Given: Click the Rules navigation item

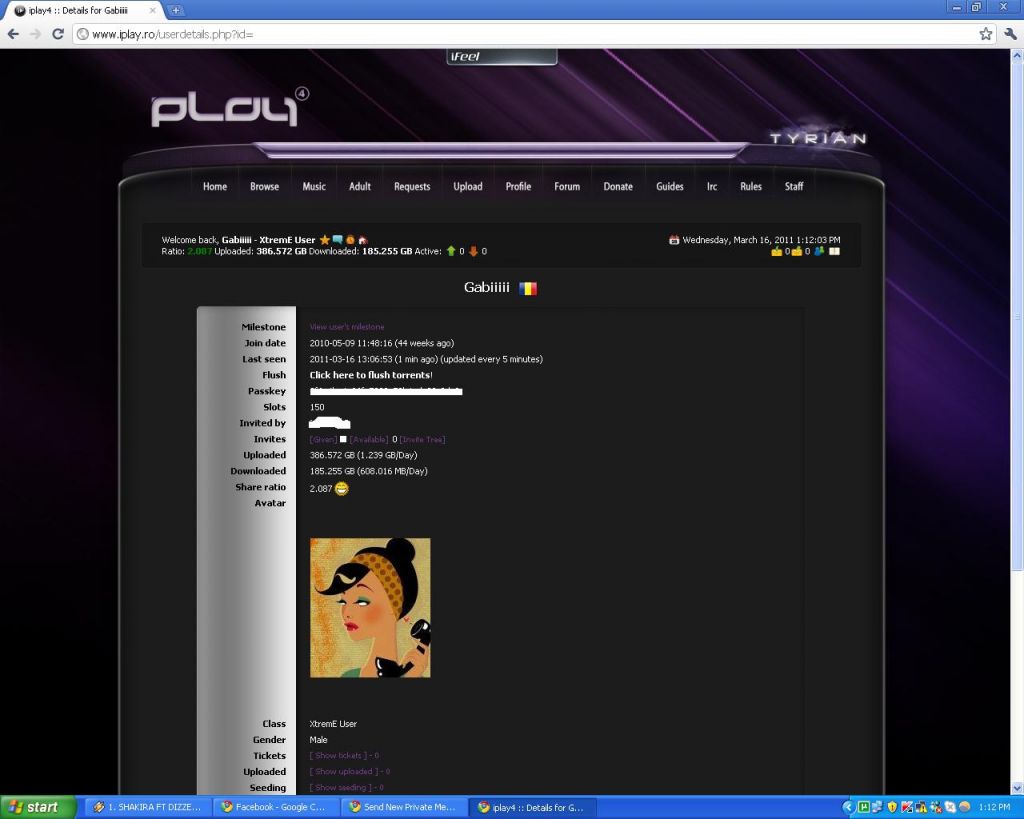Looking at the screenshot, I should (x=750, y=187).
